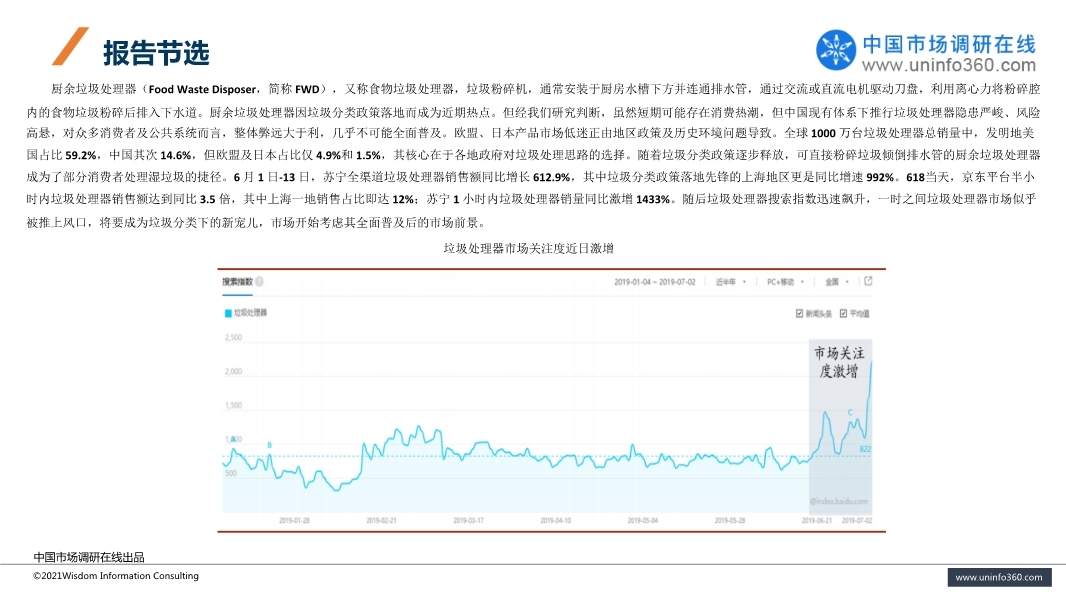
Task: Click the 市场关注度激增 annotation label
Action: click(838, 362)
